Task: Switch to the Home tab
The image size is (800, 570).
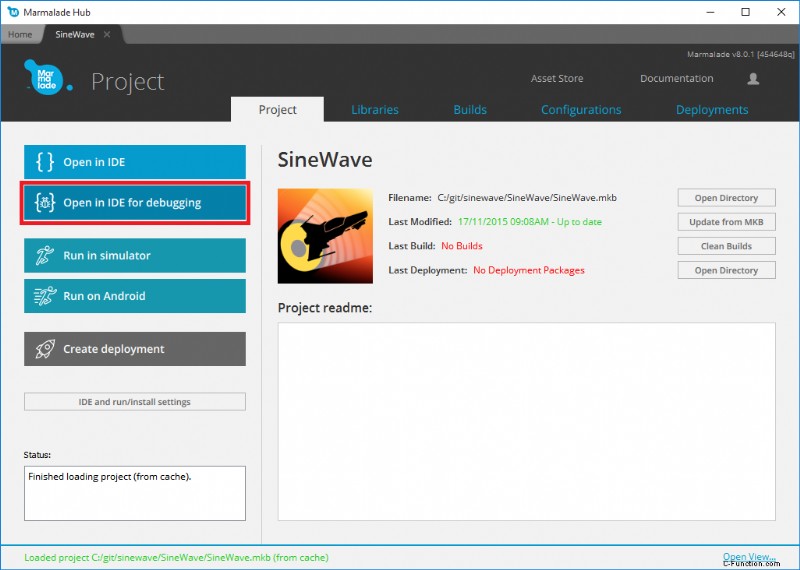Action: [20, 34]
